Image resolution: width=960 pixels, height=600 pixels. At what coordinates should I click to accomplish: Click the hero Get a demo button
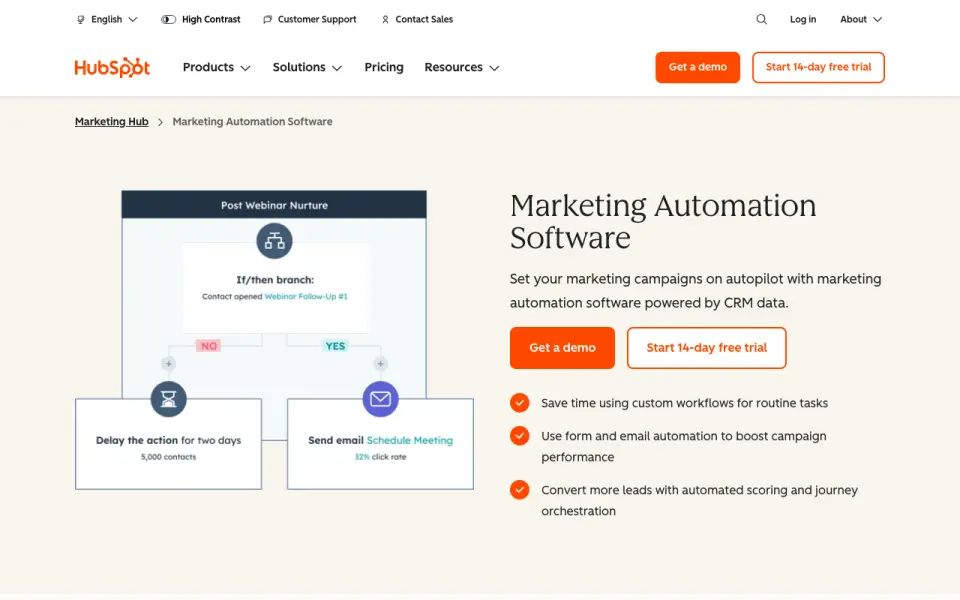(x=562, y=348)
